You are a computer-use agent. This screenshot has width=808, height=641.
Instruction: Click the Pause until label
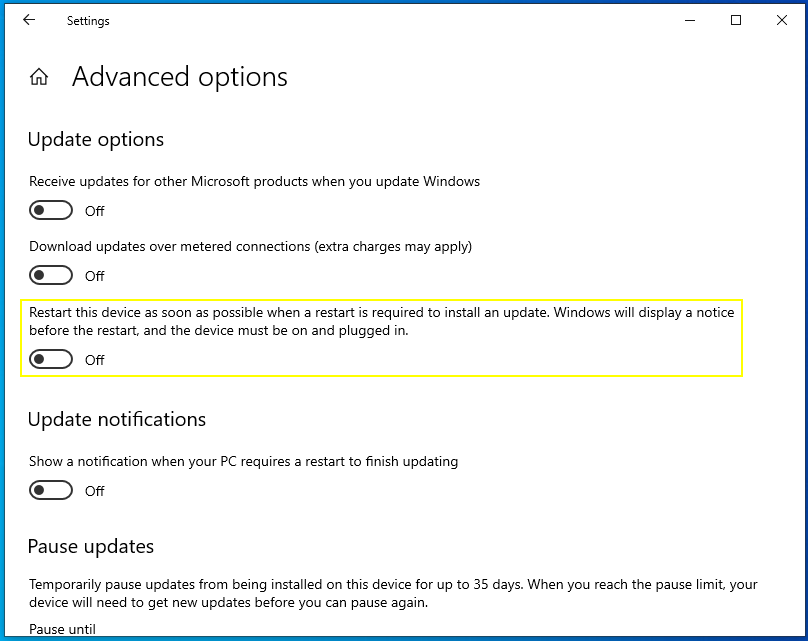tap(62, 629)
